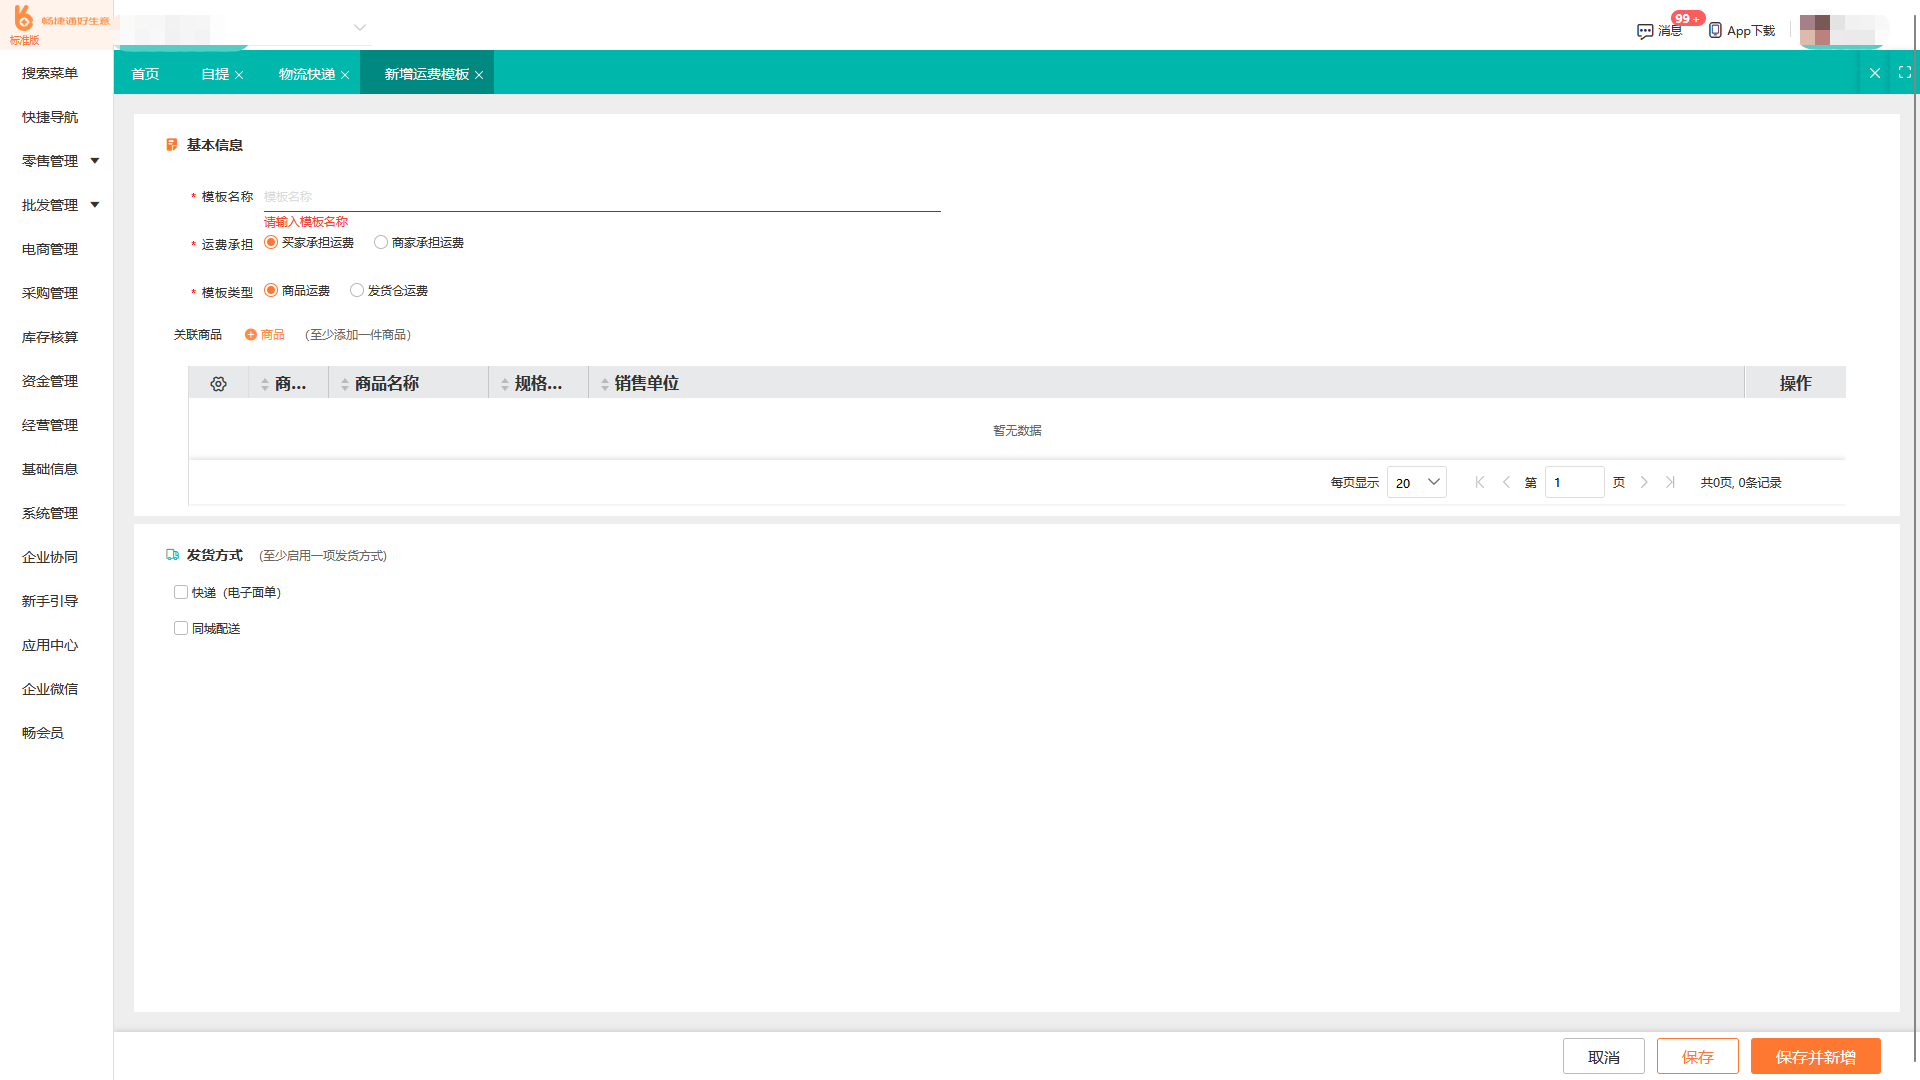
Task: Click 新增运费模板 tab
Action: tap(427, 73)
